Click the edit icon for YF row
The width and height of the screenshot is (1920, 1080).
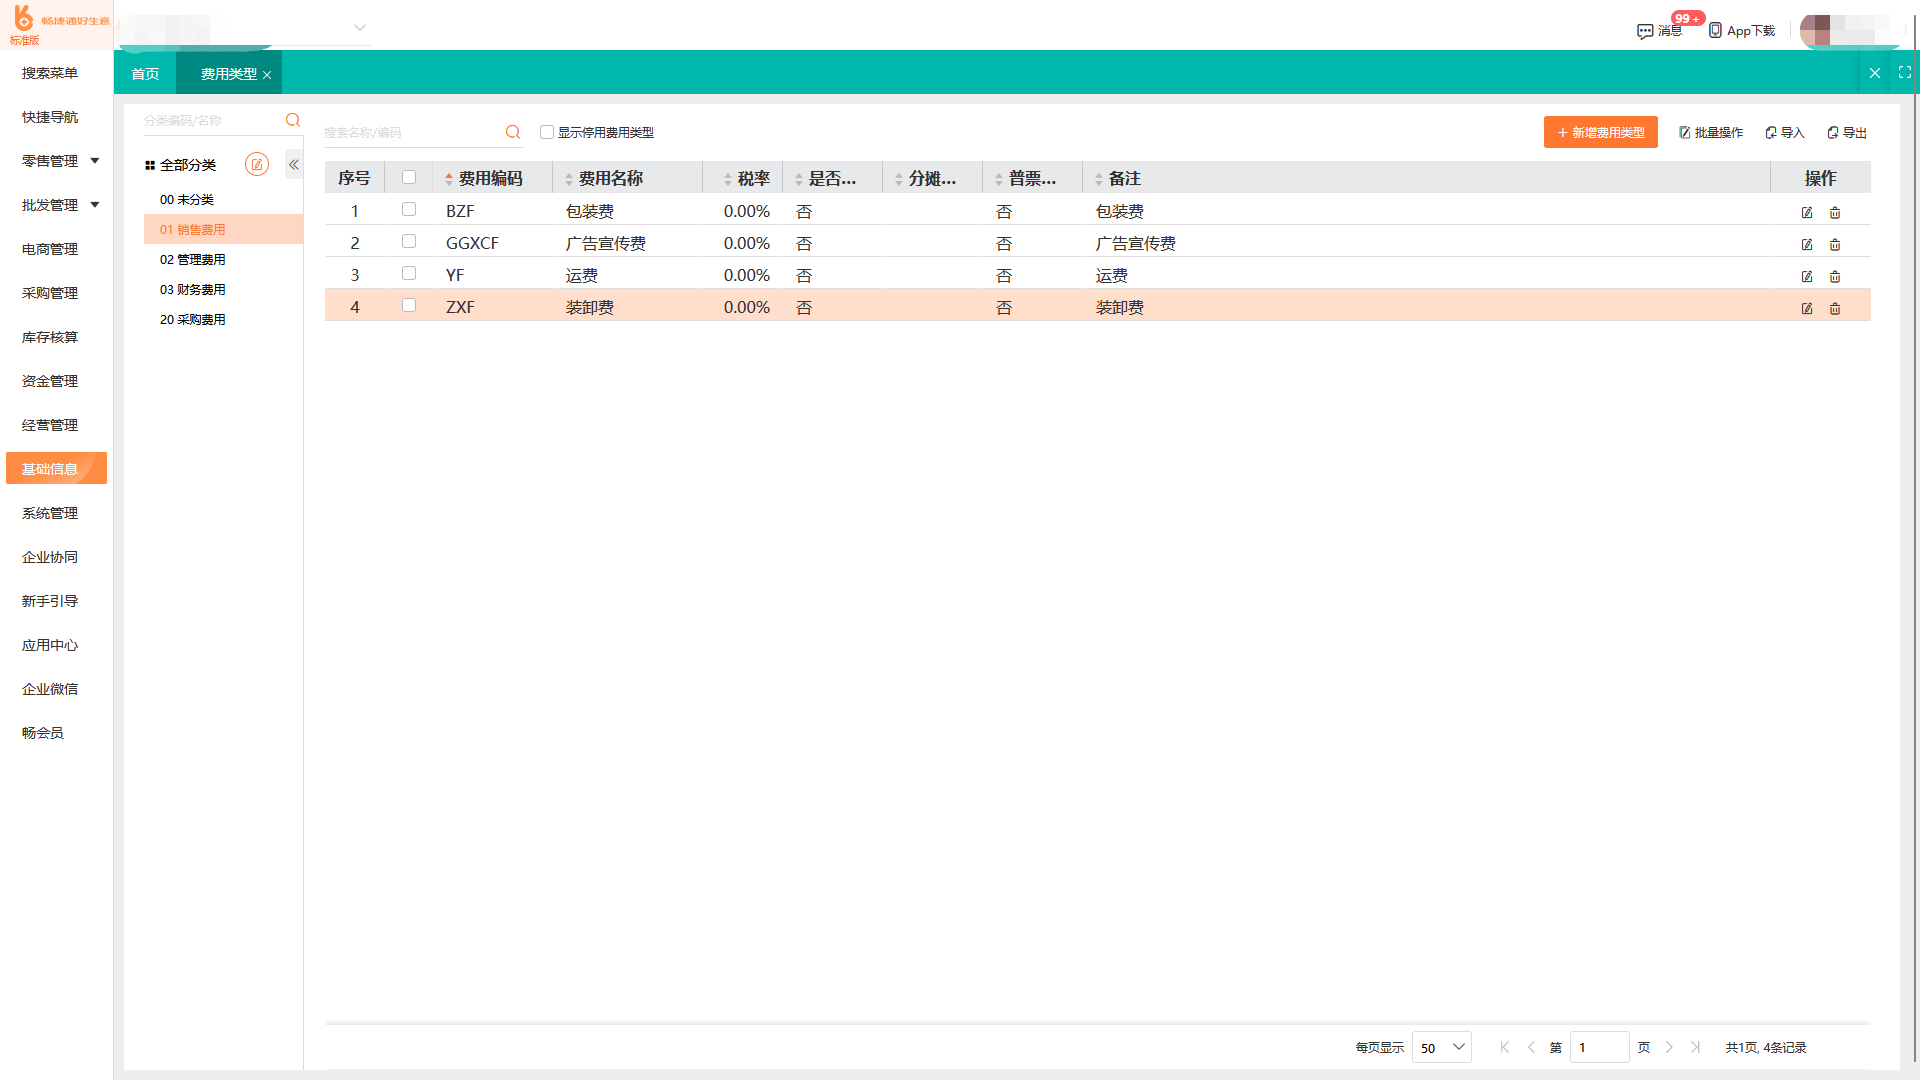(1807, 276)
